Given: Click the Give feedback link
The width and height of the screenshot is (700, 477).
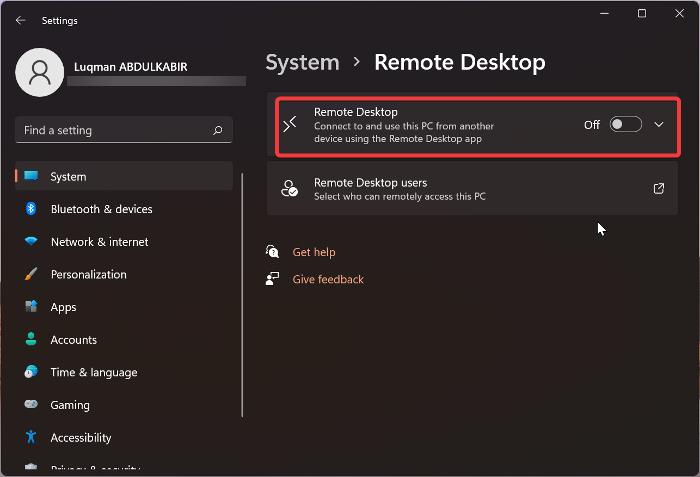Looking at the screenshot, I should (x=327, y=279).
